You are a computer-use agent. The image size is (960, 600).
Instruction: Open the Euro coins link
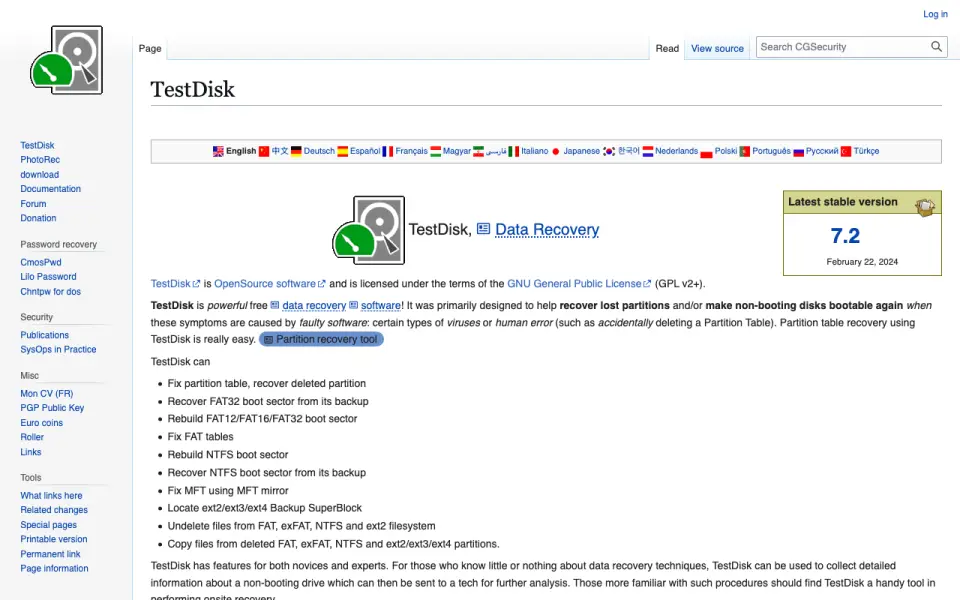[x=42, y=422]
